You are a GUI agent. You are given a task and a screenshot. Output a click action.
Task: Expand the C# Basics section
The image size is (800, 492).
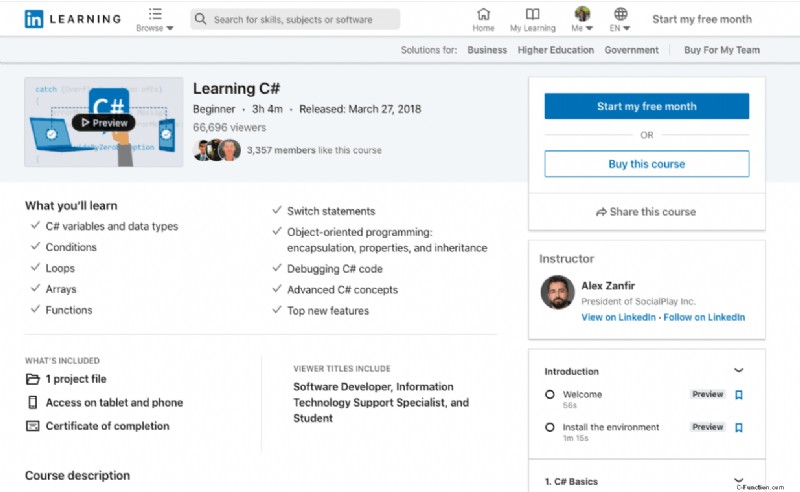coord(738,481)
